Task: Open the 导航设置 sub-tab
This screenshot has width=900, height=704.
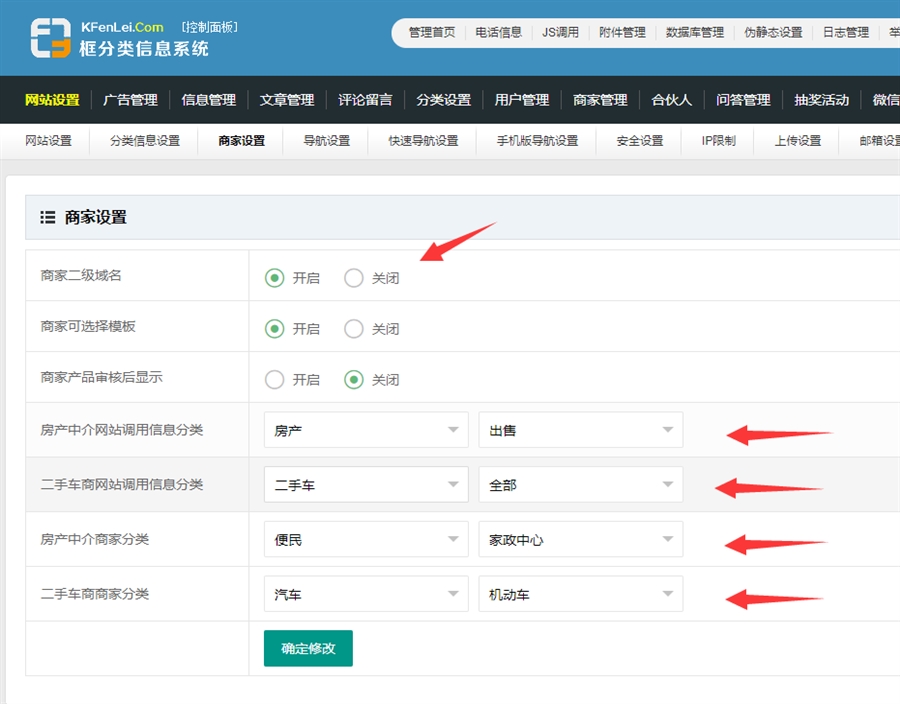Action: [327, 141]
